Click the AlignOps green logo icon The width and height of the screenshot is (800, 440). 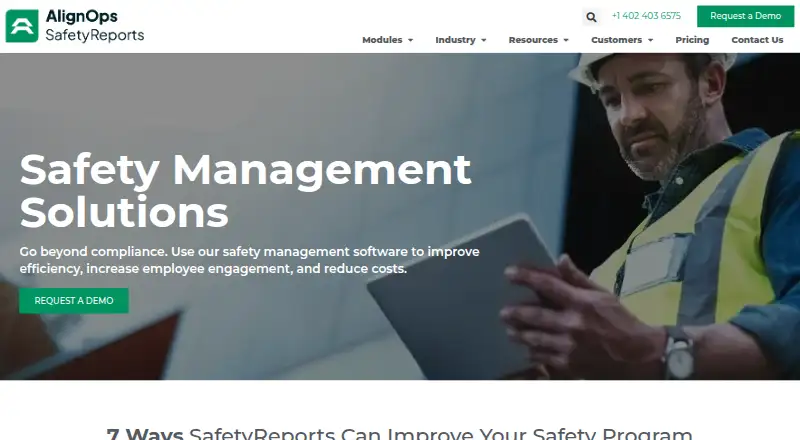22,26
